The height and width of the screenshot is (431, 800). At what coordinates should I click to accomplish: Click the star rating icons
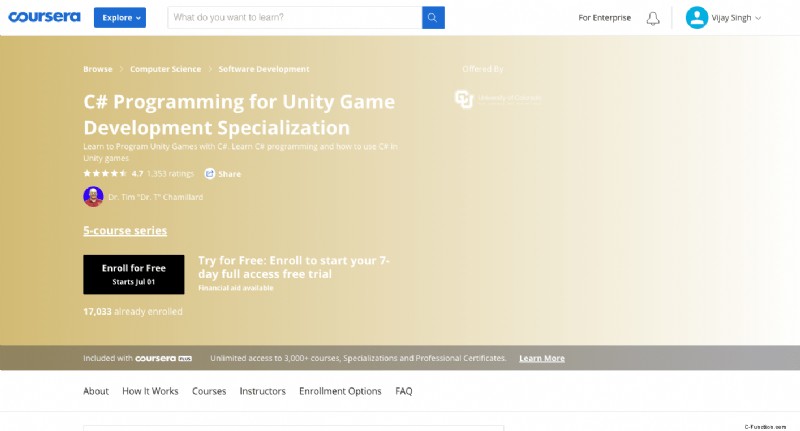coord(104,173)
